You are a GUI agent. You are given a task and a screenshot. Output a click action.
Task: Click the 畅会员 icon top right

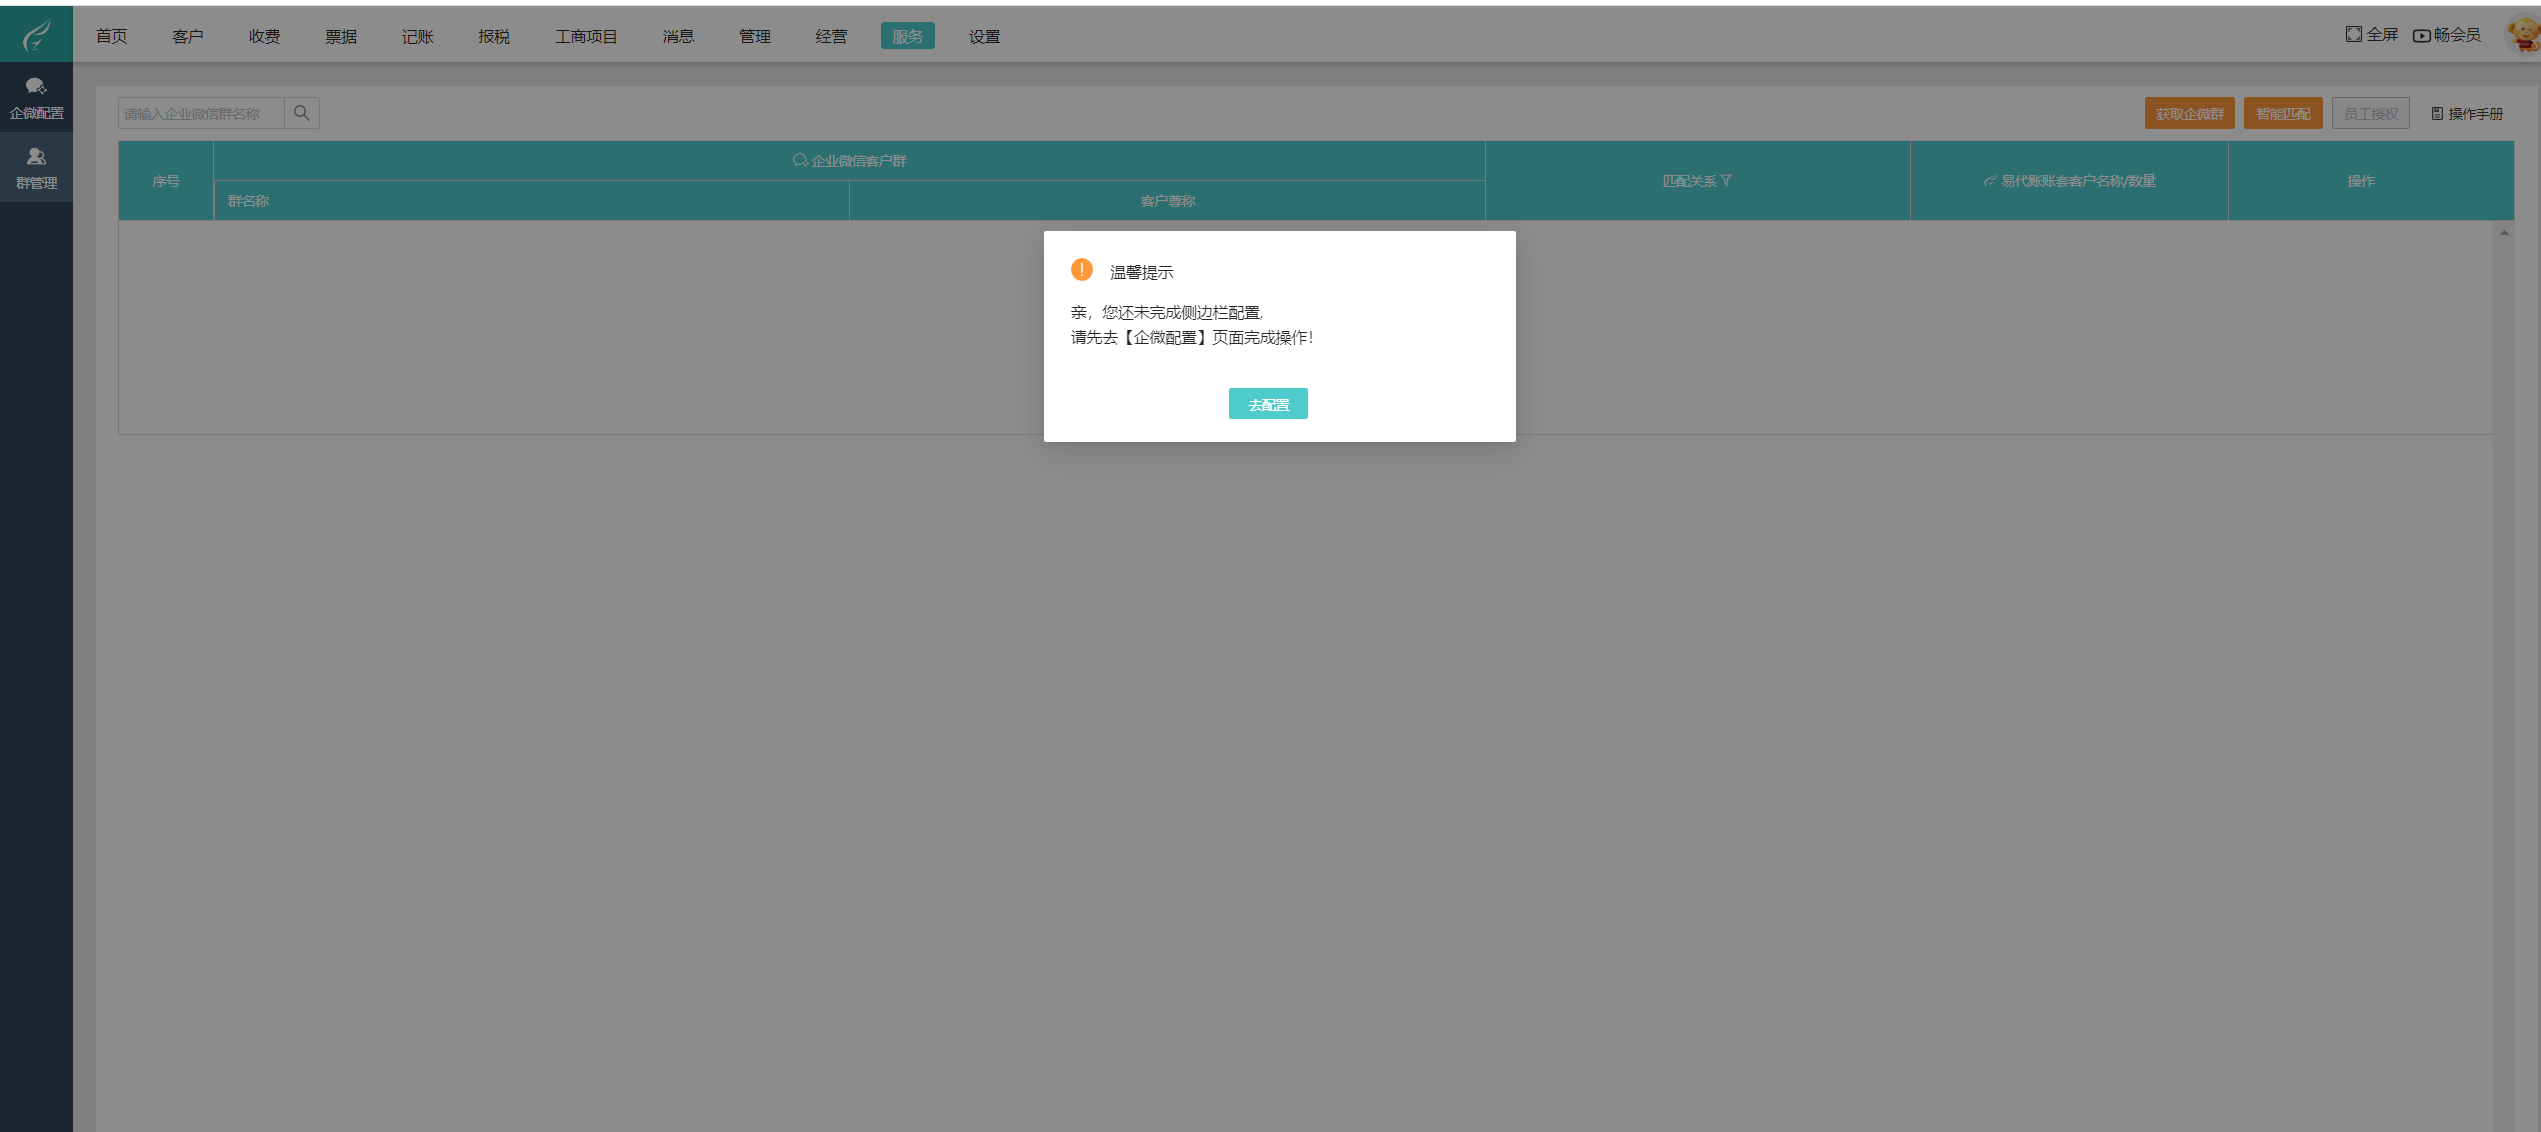tap(2419, 36)
